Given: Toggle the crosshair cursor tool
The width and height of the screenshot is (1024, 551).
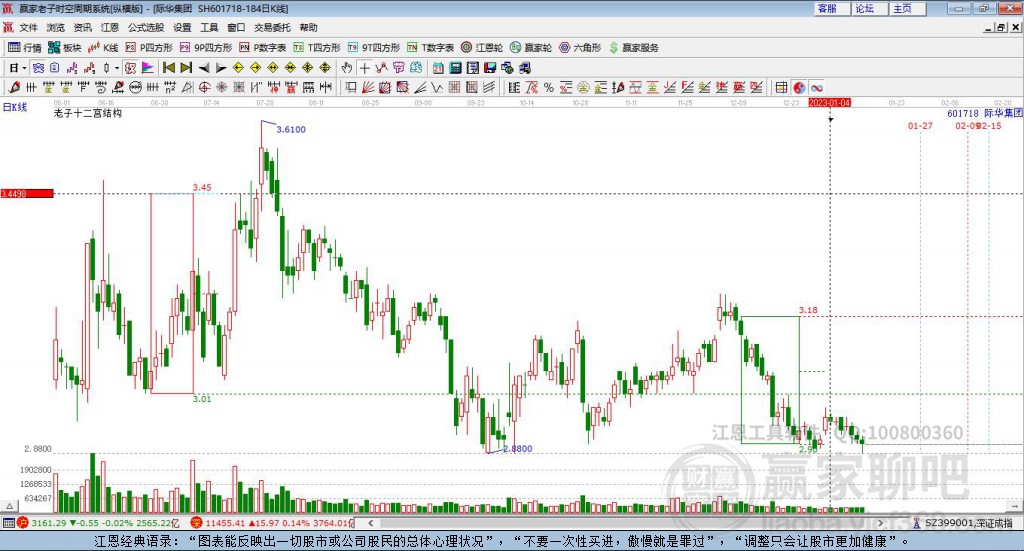Looking at the screenshot, I should (x=365, y=68).
